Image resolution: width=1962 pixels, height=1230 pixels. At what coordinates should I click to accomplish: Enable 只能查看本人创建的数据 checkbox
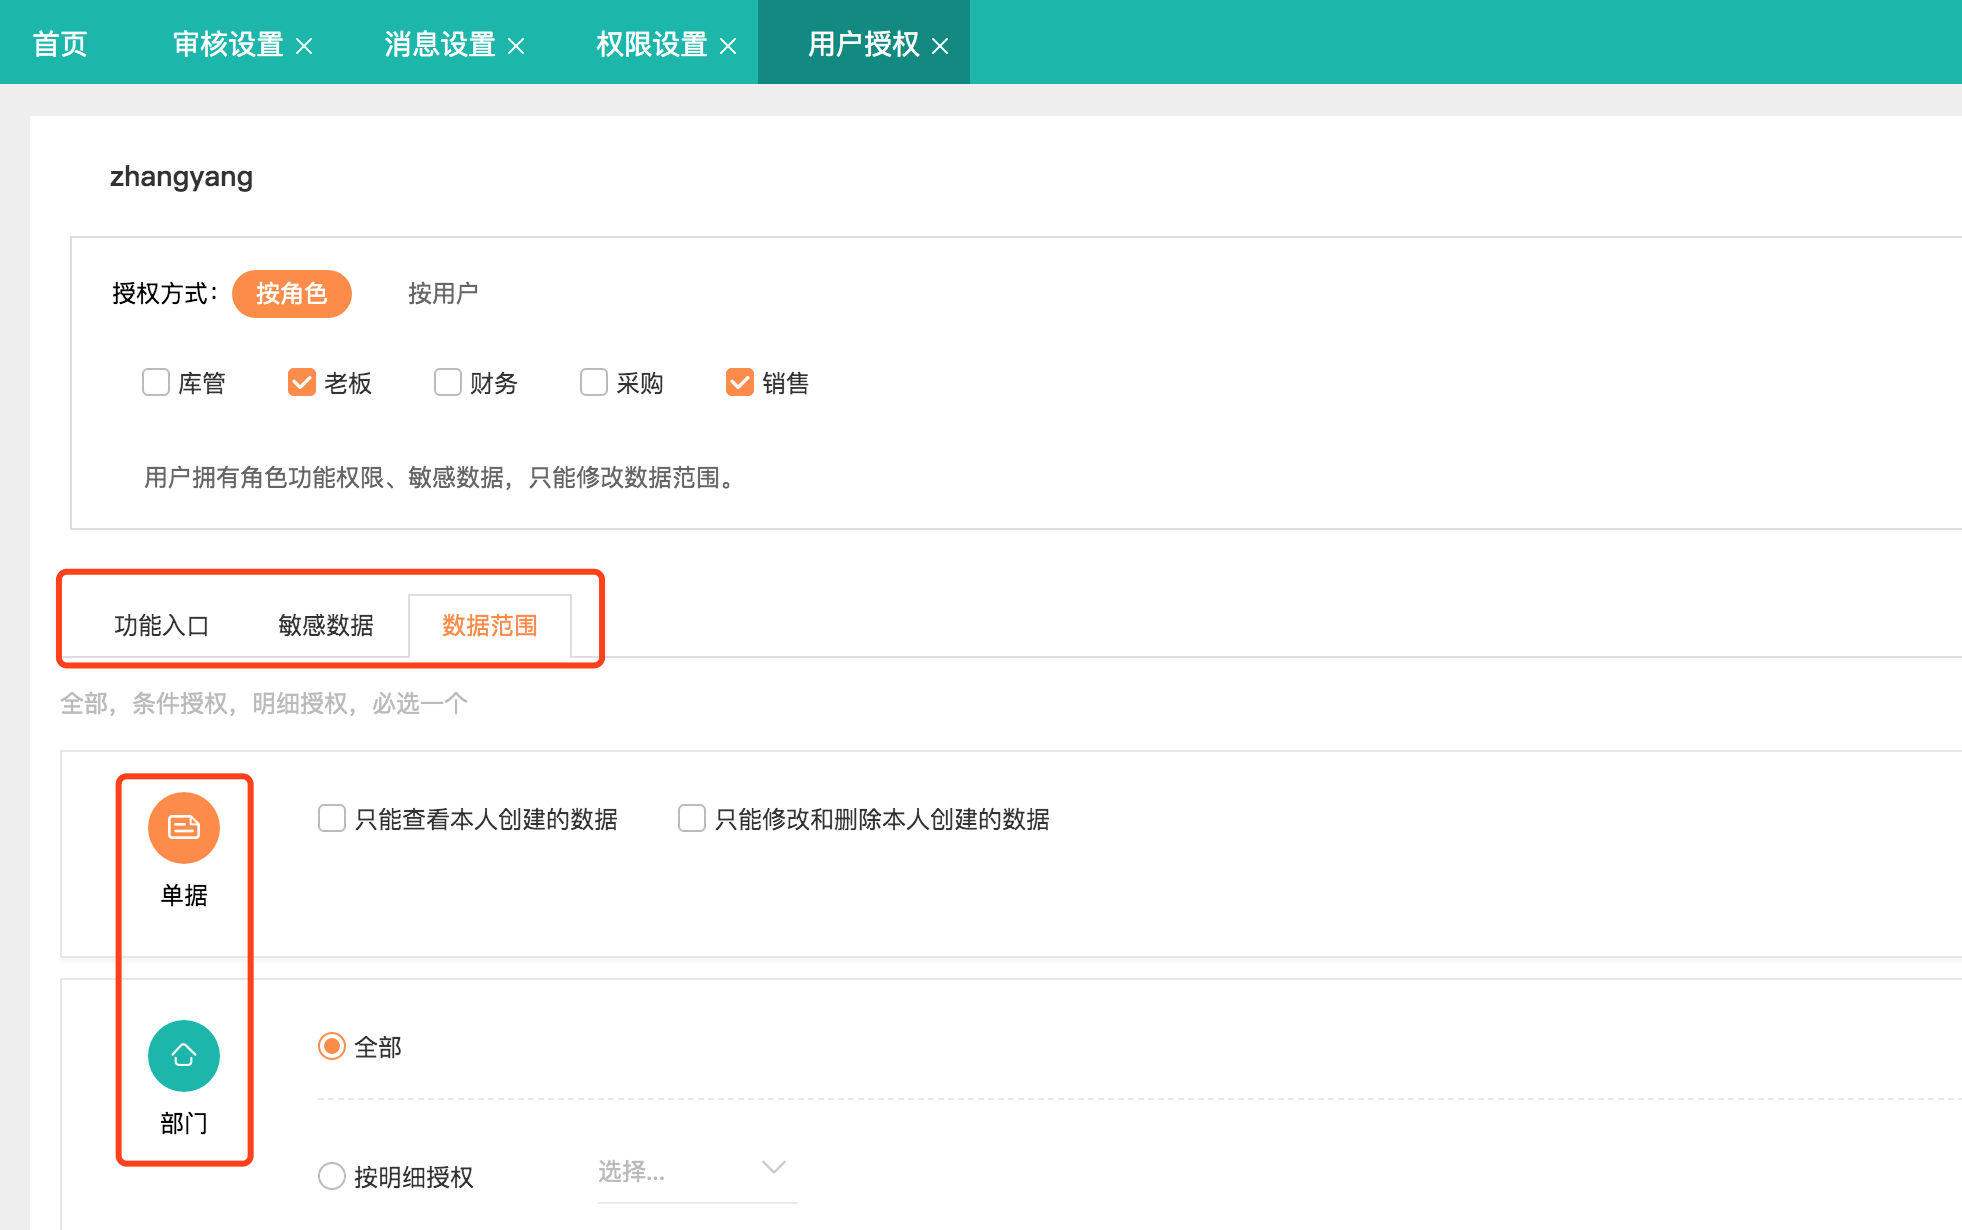click(x=329, y=816)
